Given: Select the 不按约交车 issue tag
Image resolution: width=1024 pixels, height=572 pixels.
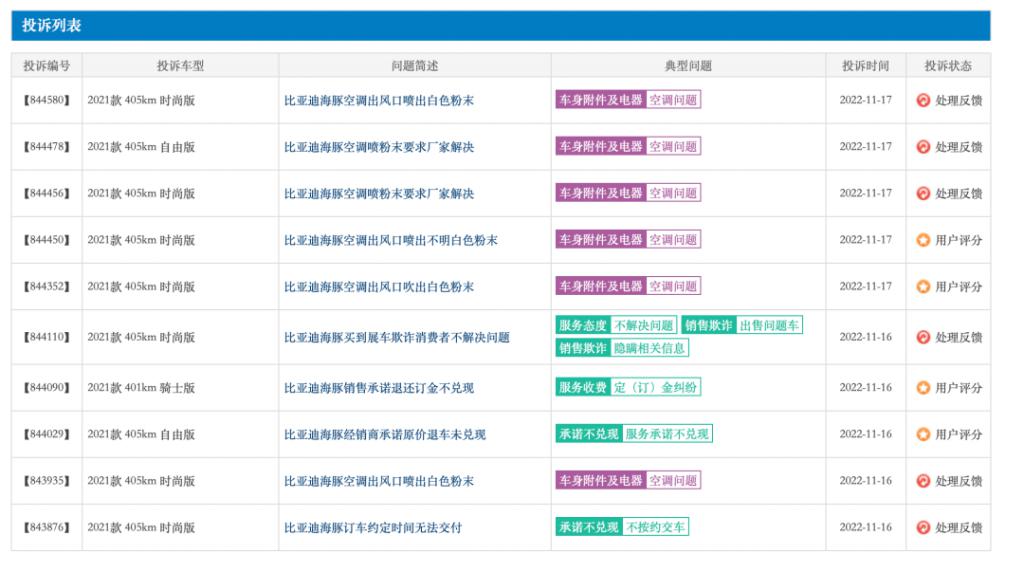Looking at the screenshot, I should 655,527.
